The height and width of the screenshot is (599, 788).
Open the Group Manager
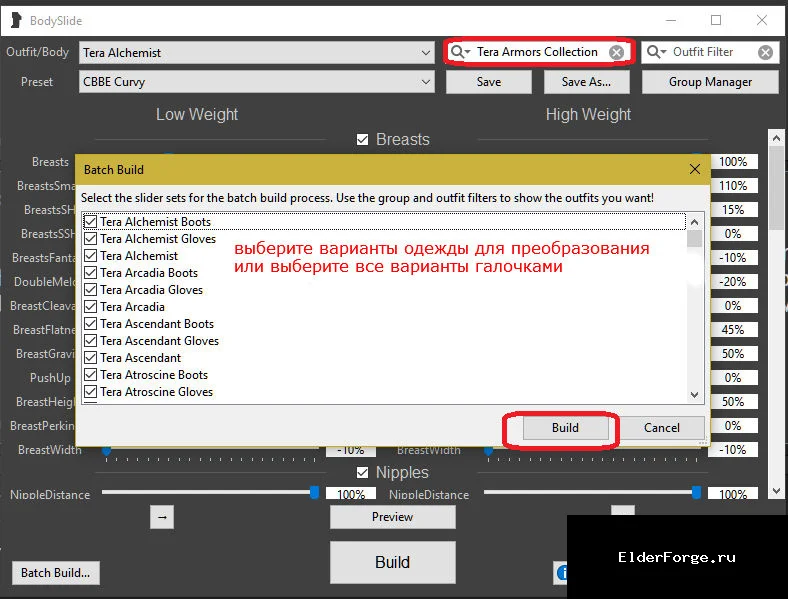click(x=710, y=82)
